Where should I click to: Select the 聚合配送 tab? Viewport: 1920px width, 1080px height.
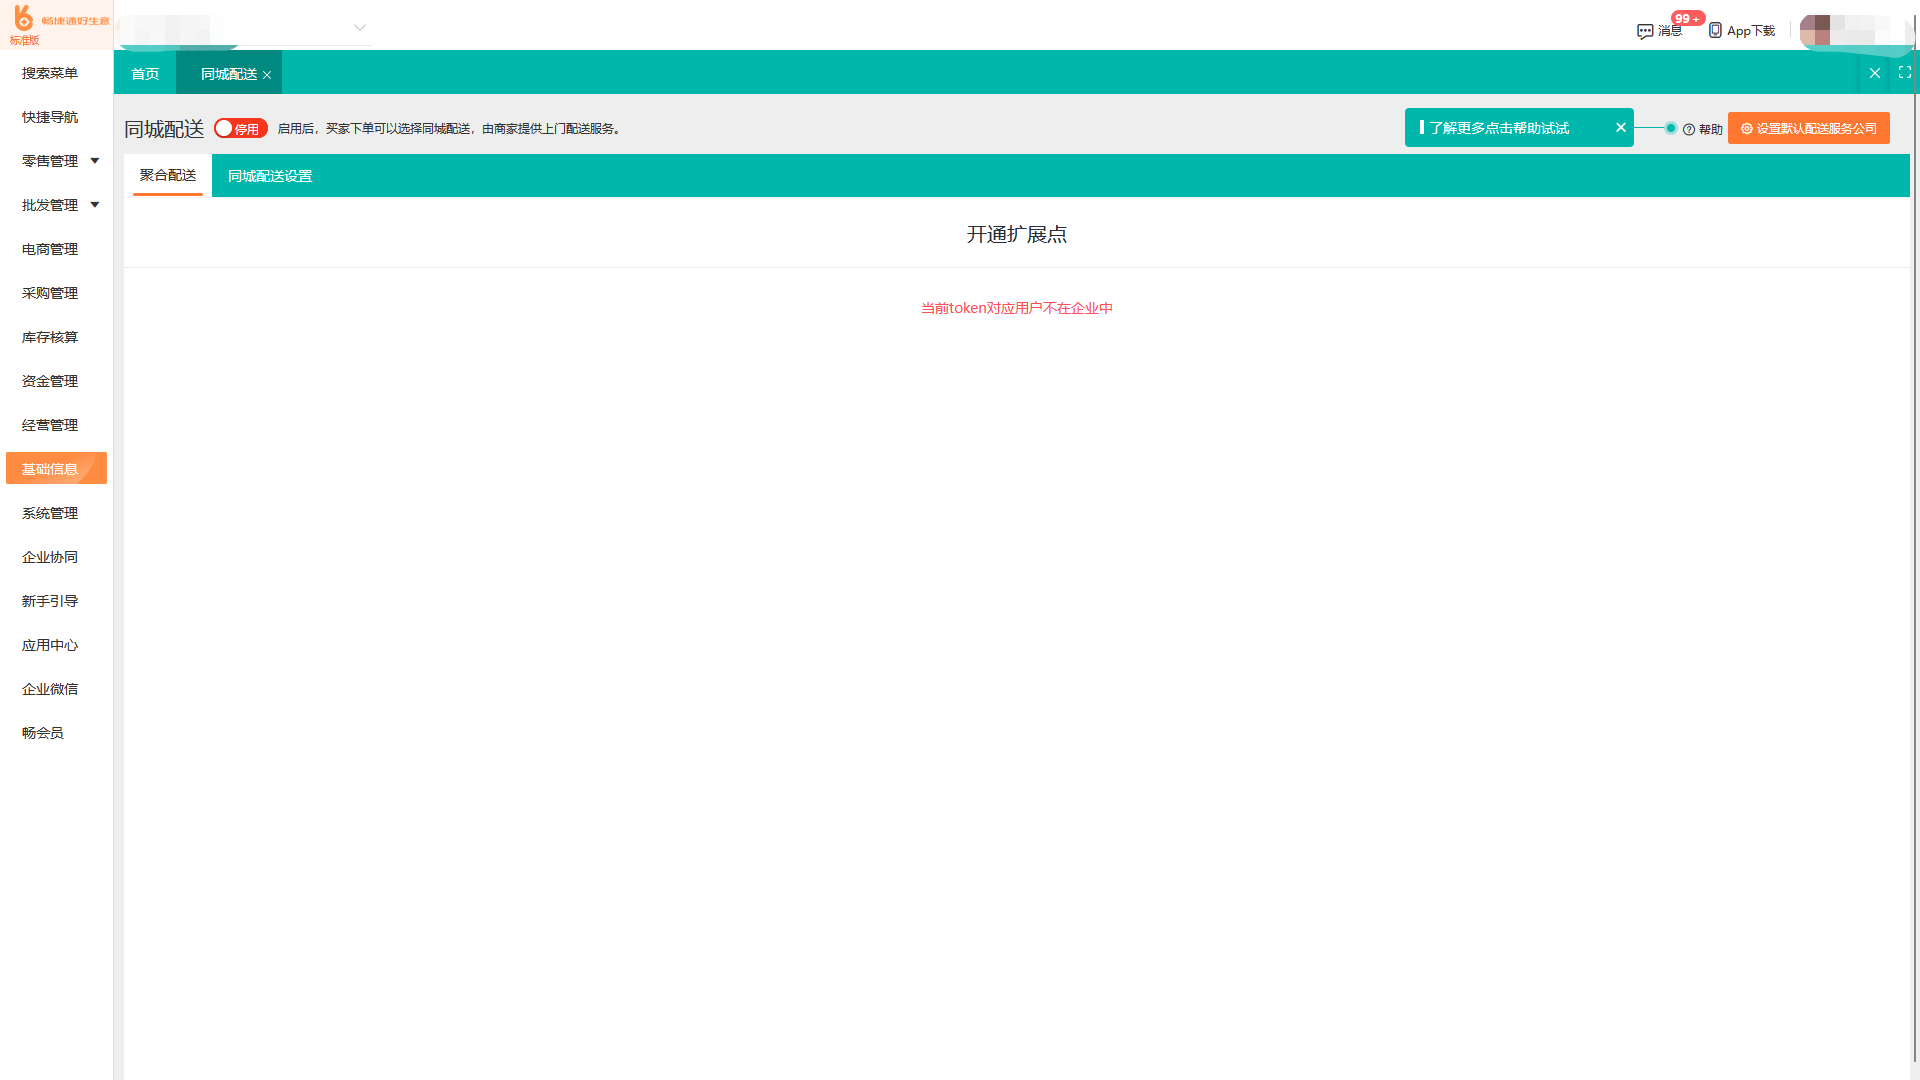click(167, 175)
